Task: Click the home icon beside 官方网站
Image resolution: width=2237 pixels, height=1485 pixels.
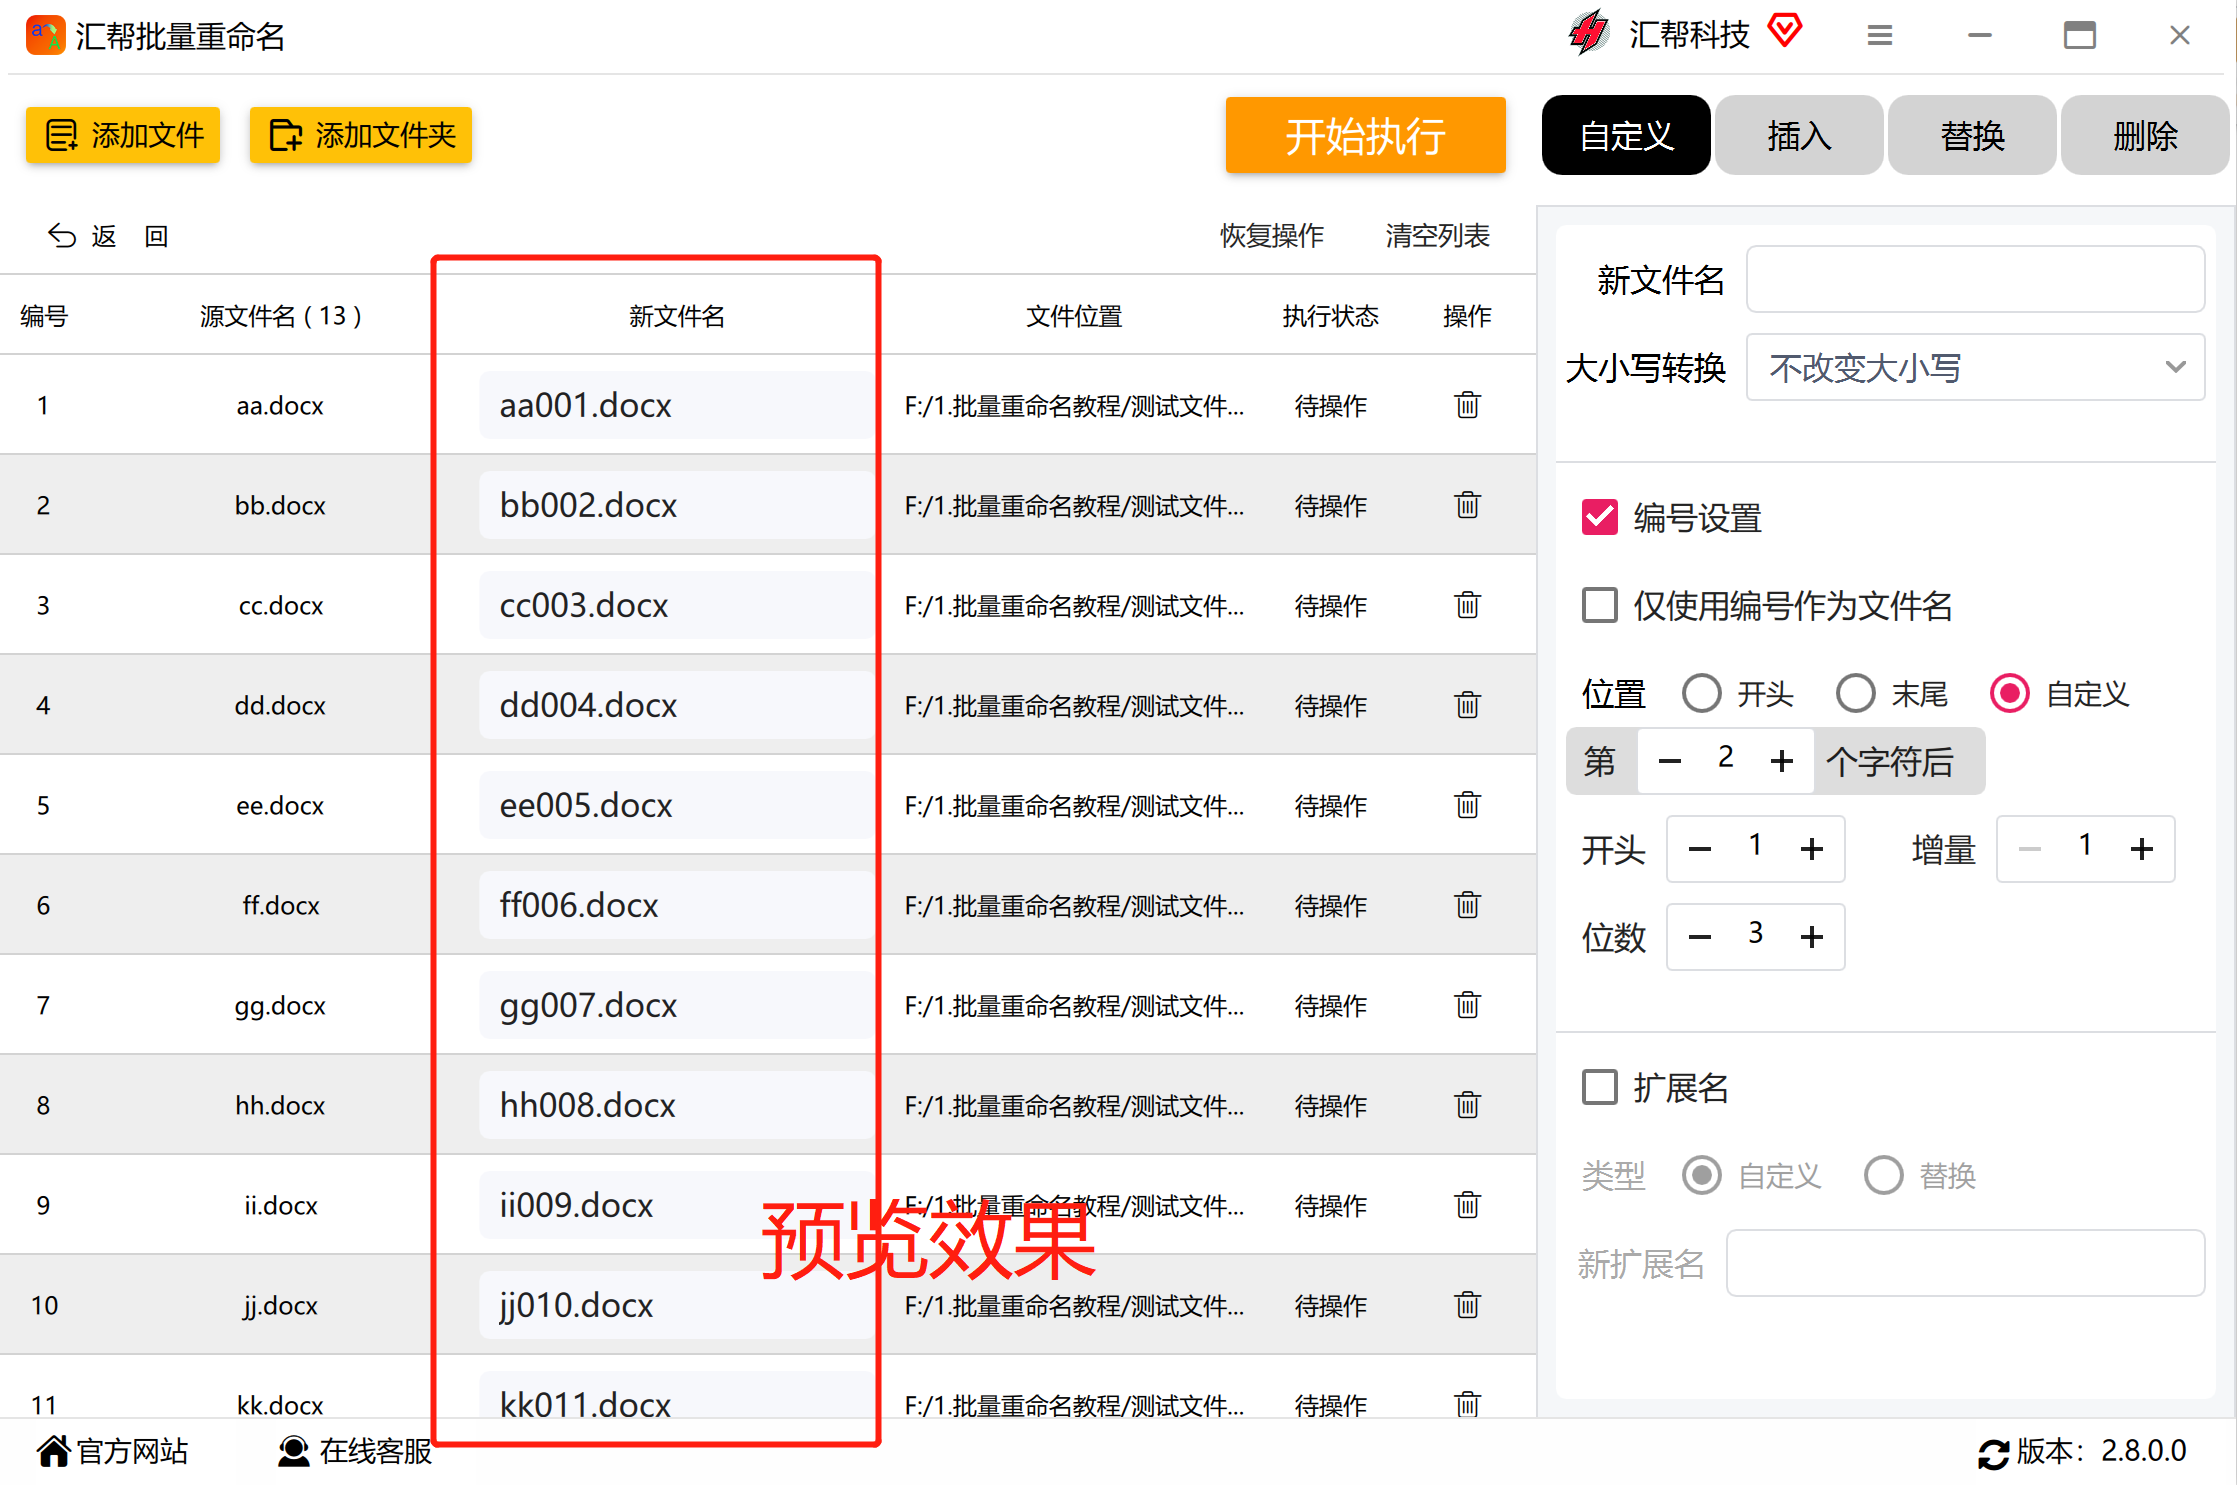Action: point(55,1451)
